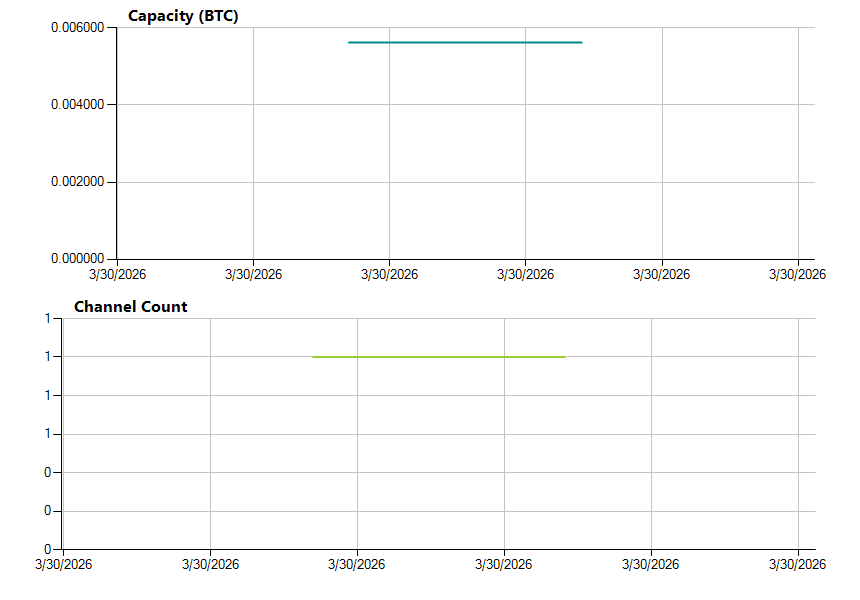Click right endpoint of teal Capacity line

[x=581, y=42]
